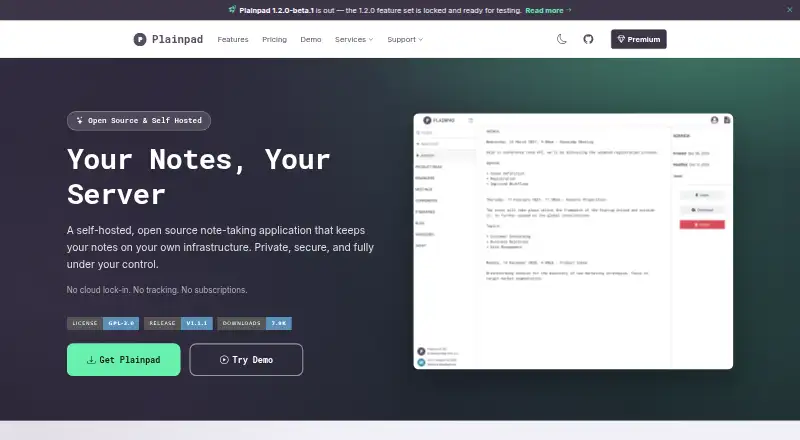Close the announcement banner
This screenshot has height=440, width=800.
(x=789, y=10)
